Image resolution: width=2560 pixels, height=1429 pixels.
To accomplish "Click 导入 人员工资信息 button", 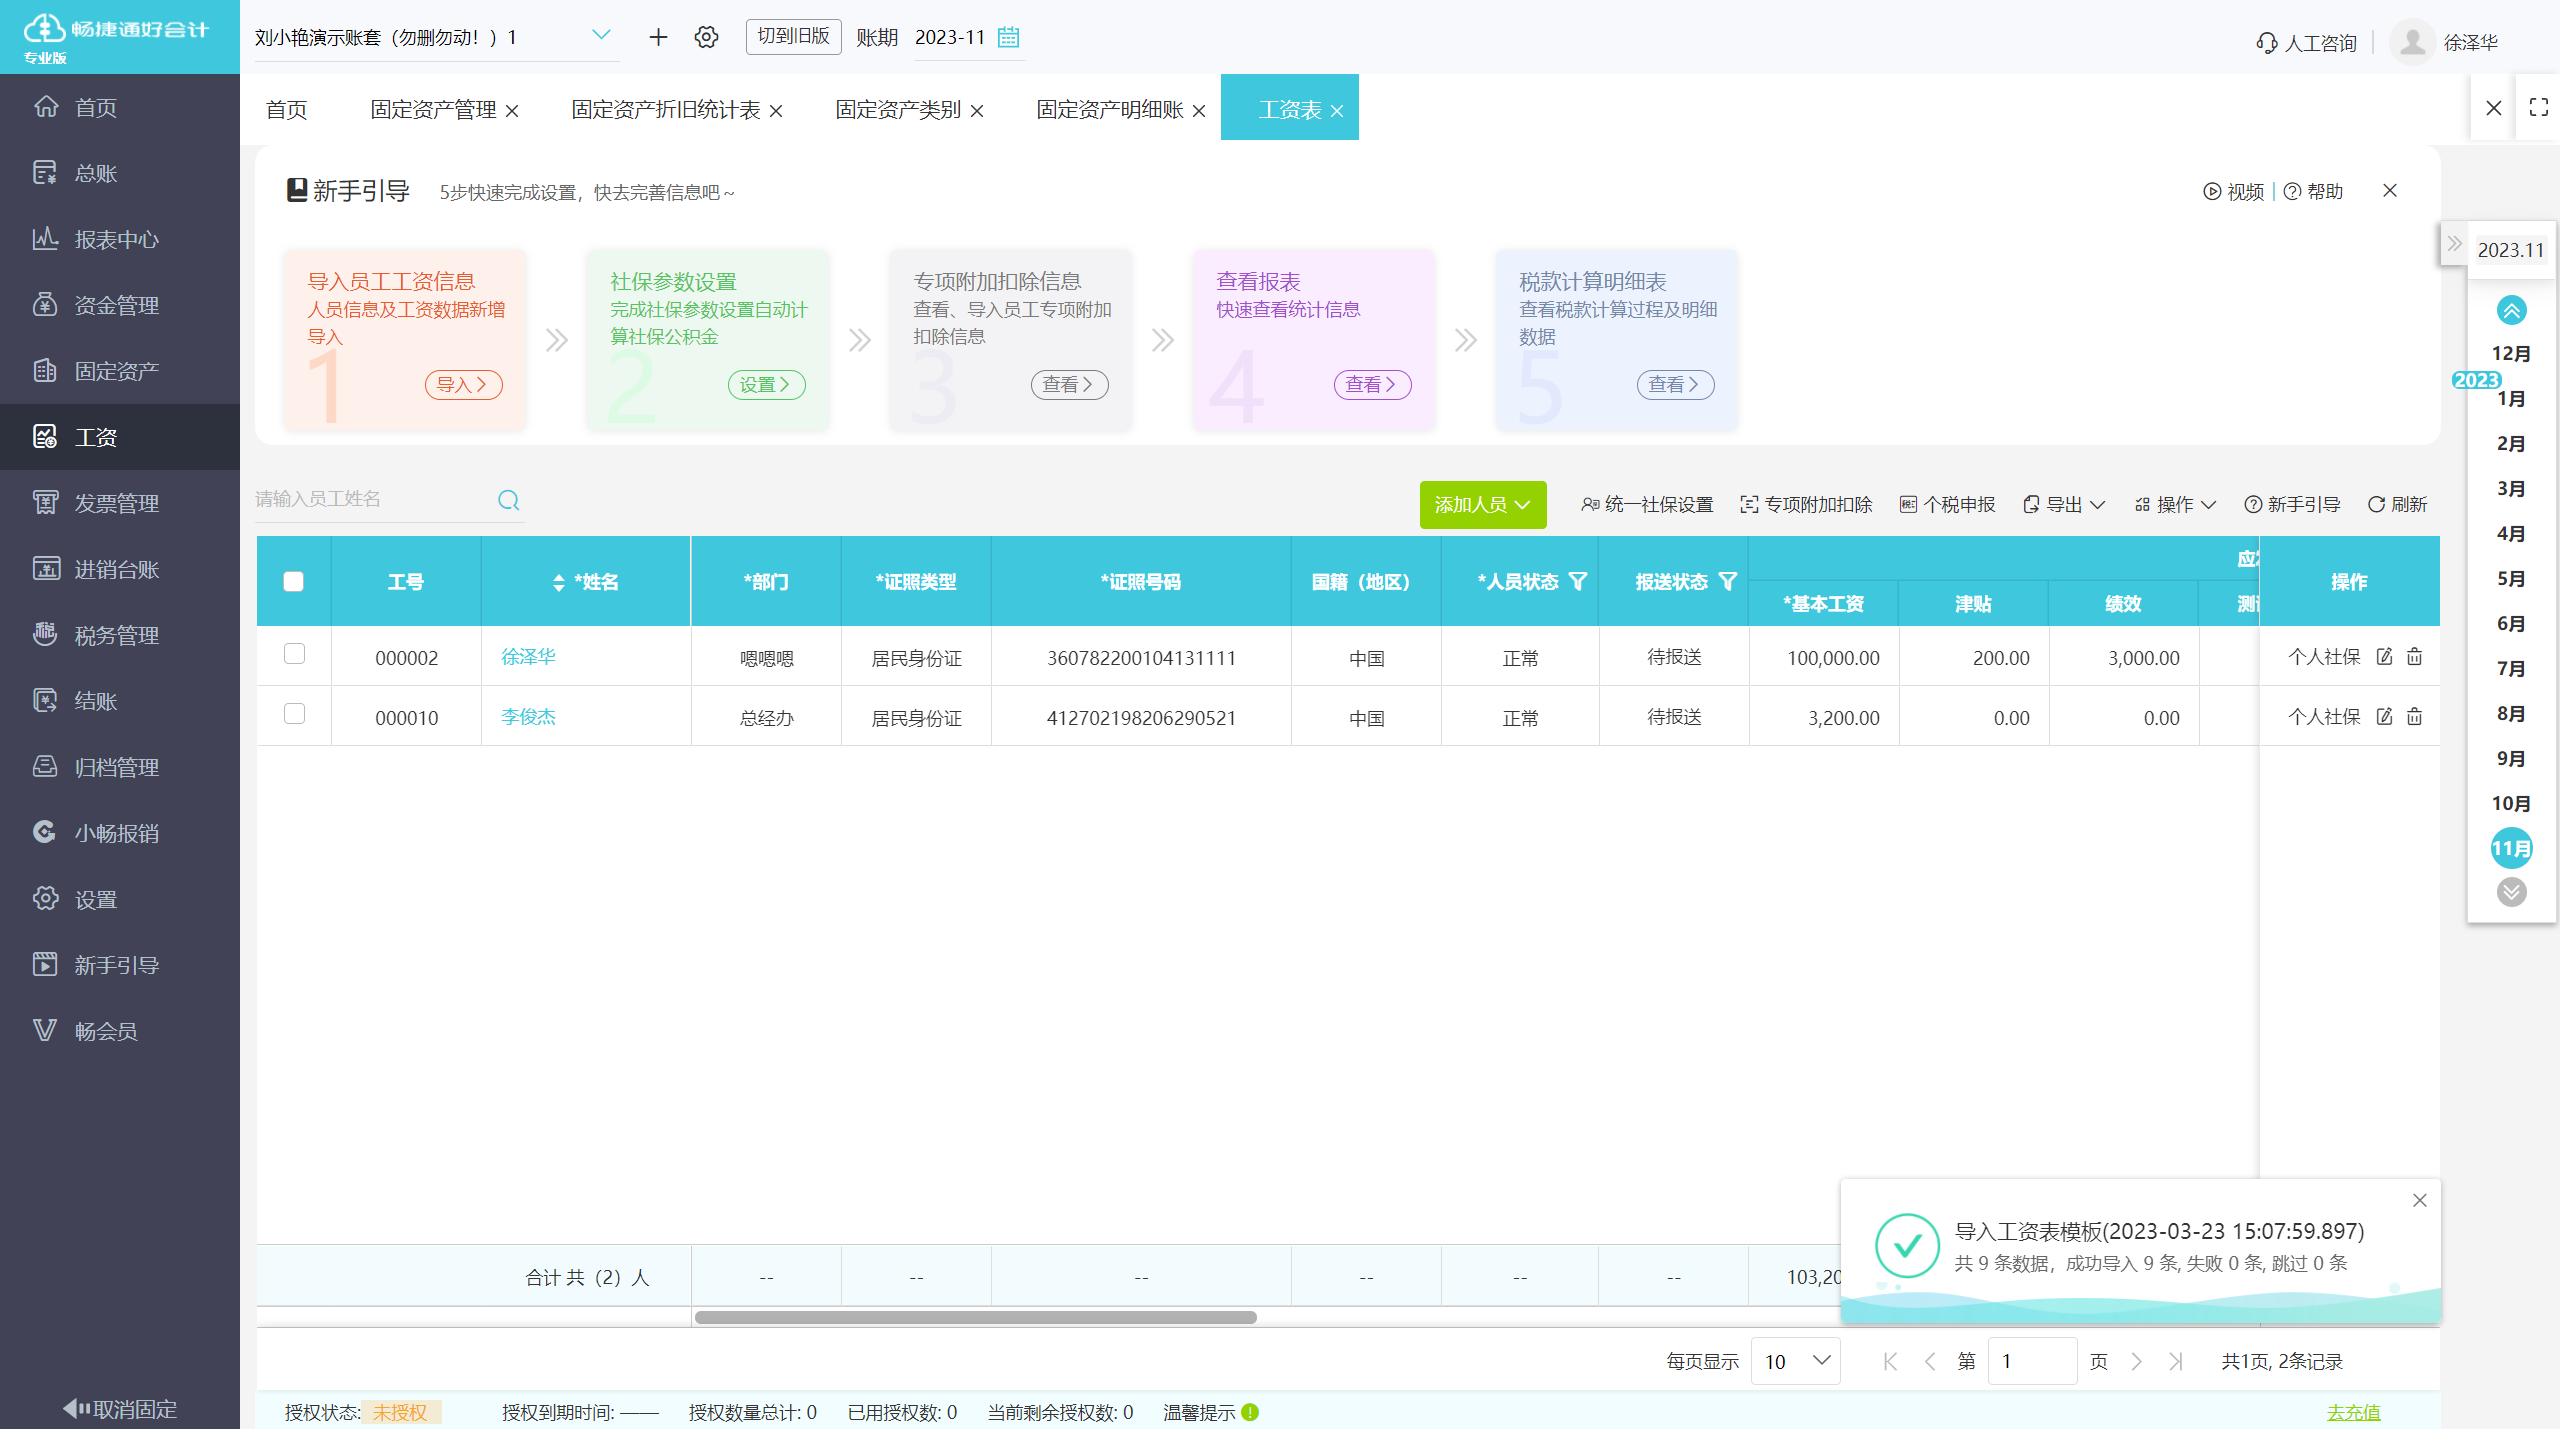I will [462, 385].
